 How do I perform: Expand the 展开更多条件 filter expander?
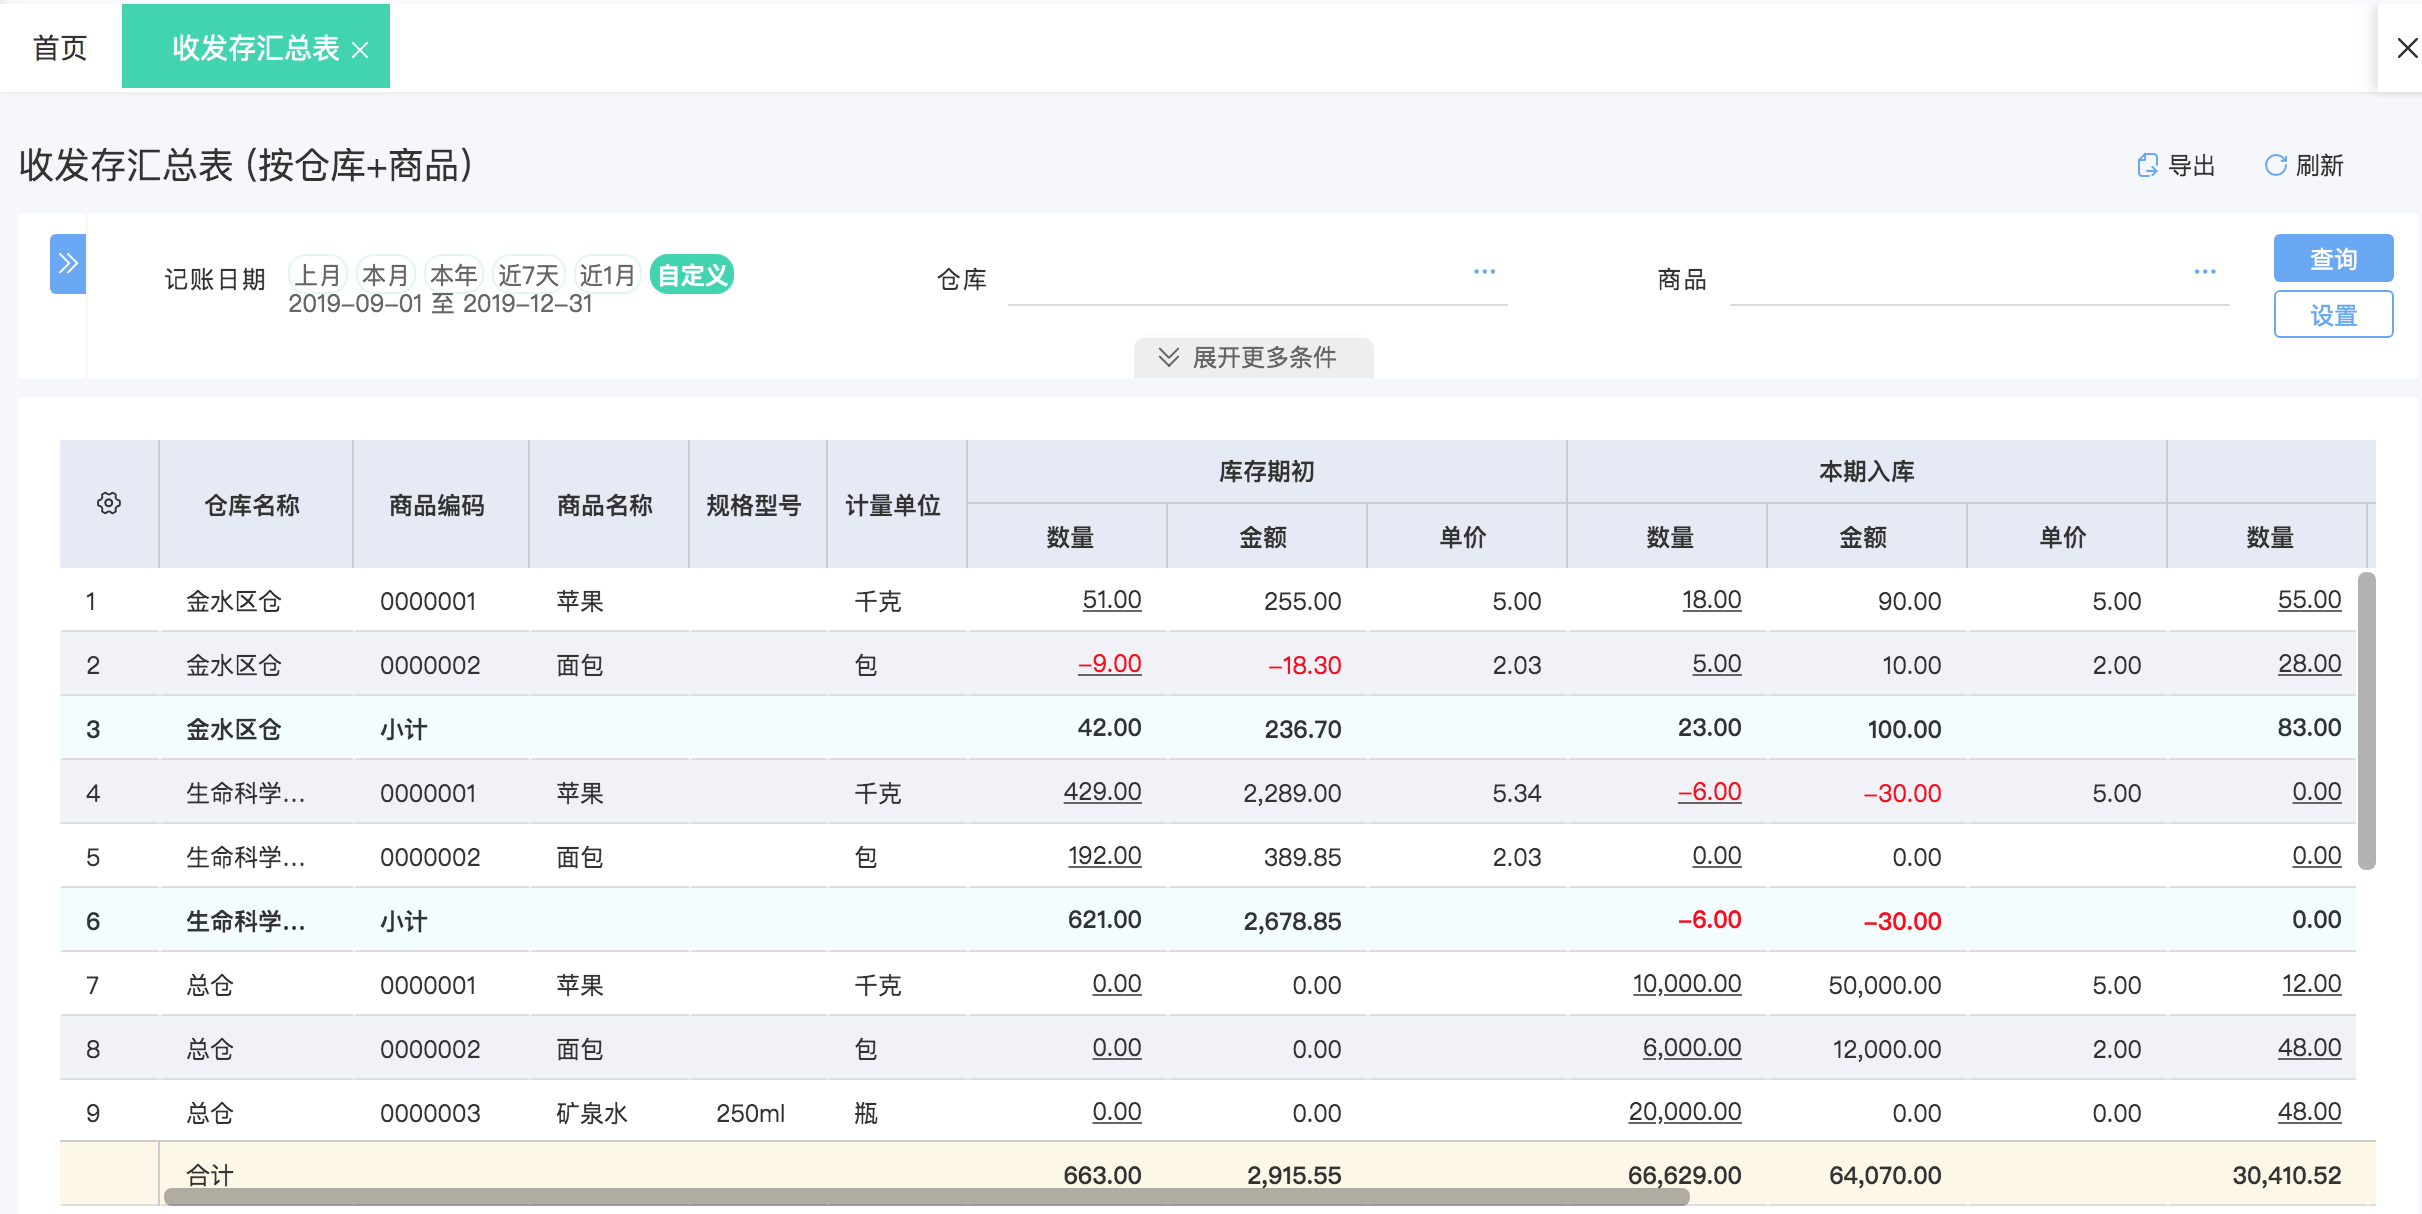1249,358
